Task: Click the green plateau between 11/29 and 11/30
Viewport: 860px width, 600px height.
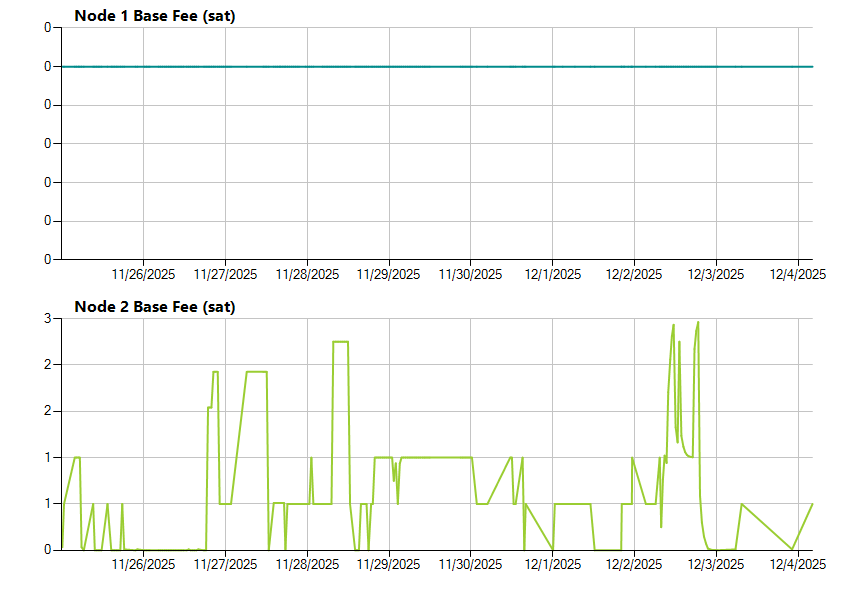Action: (x=435, y=457)
